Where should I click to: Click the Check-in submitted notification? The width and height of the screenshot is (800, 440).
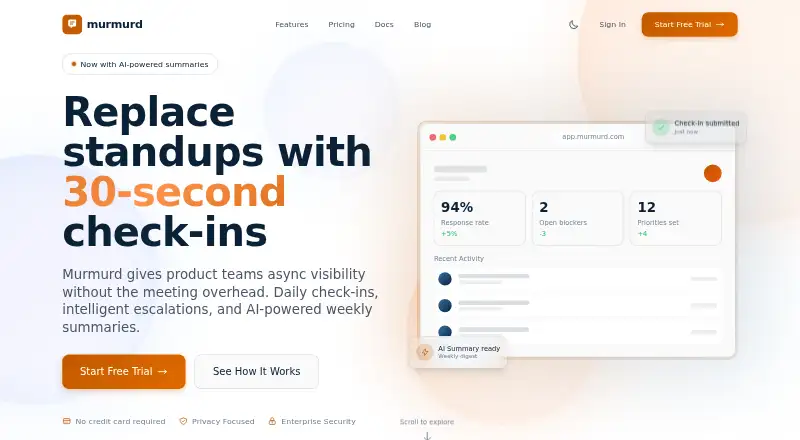click(x=696, y=127)
